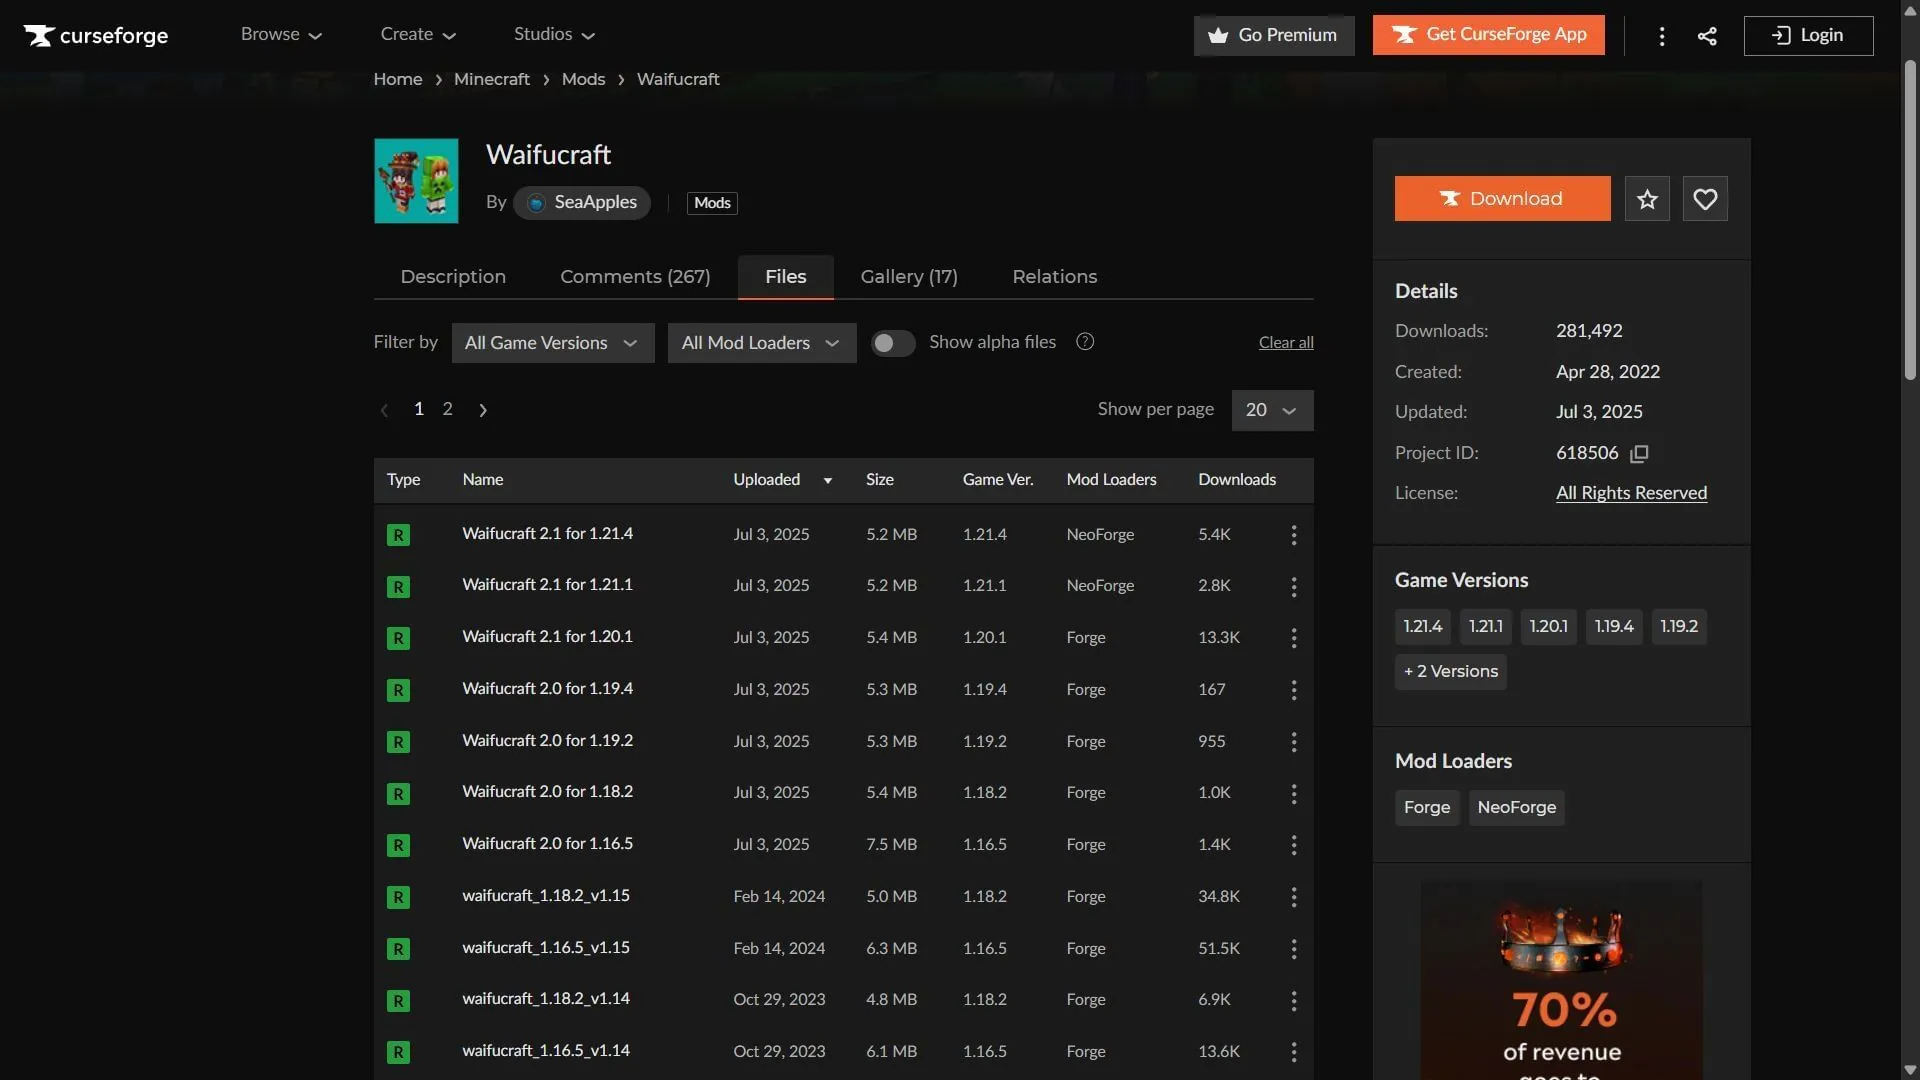Open file Waifucraft 2.1 for 1.20.1
The width and height of the screenshot is (1920, 1080).
[547, 637]
